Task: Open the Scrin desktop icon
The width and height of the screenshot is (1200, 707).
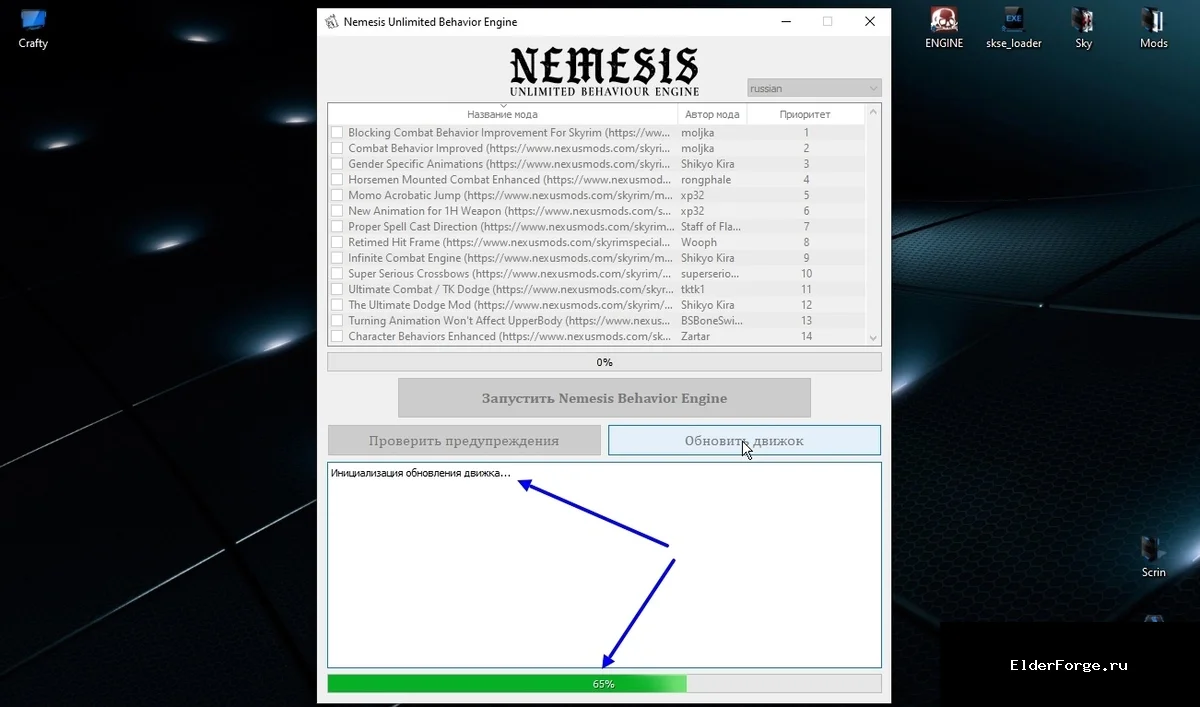Action: point(1153,550)
